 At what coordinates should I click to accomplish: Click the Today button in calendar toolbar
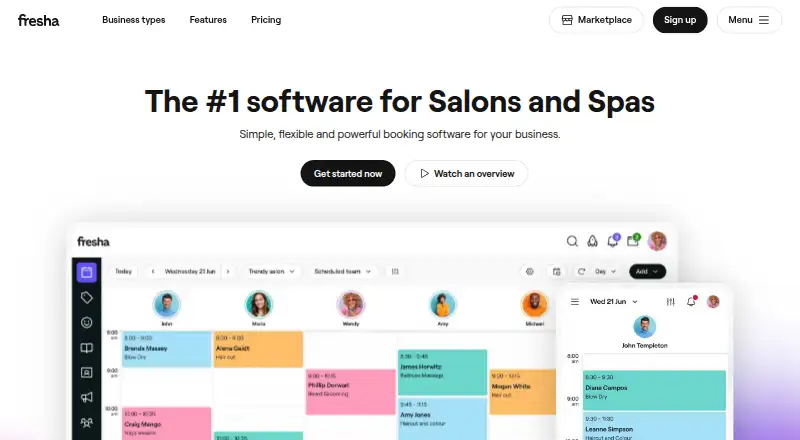(123, 272)
